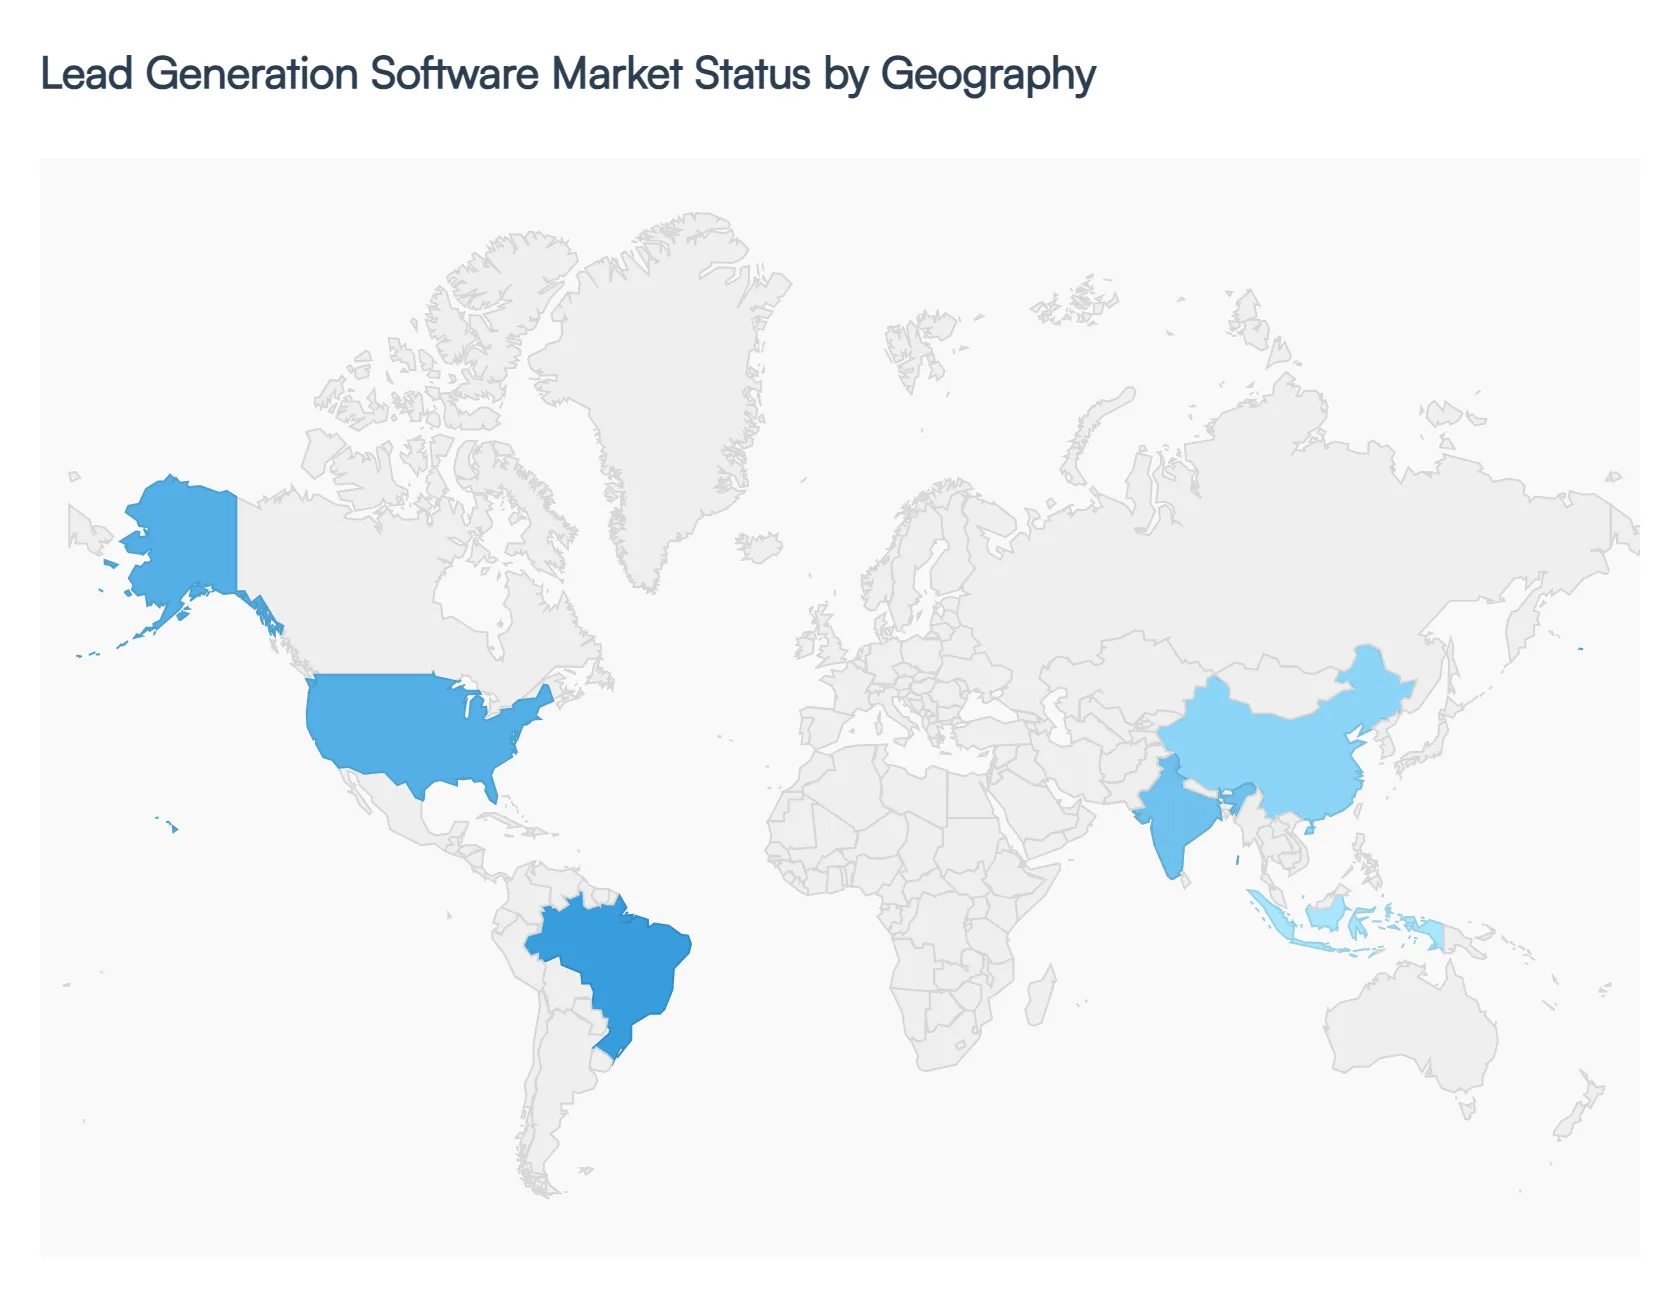The height and width of the screenshot is (1312, 1680).
Task: Select Borneo island in highlighted Indonesia
Action: [1326, 914]
